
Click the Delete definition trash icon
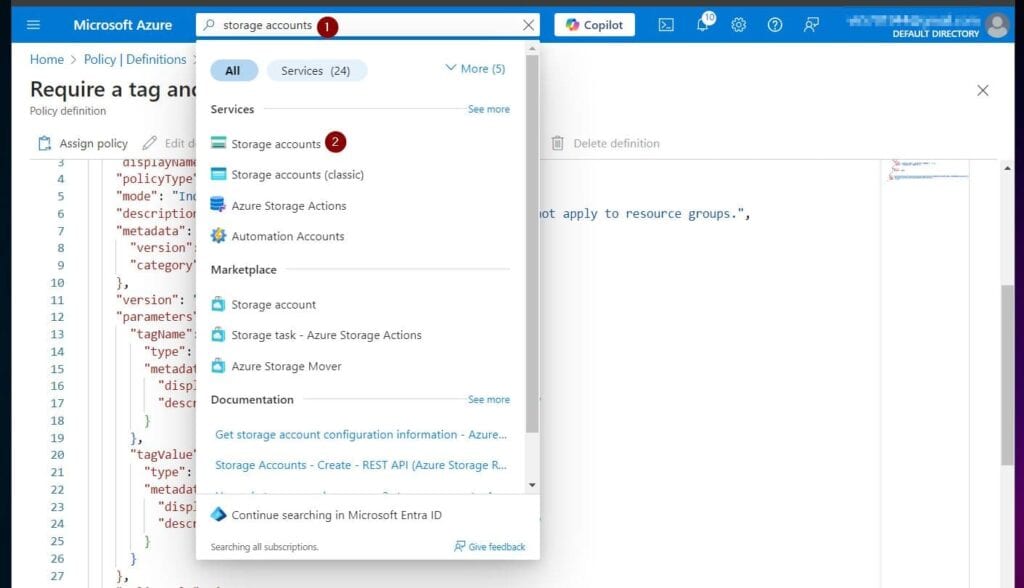pyautogui.click(x=557, y=143)
